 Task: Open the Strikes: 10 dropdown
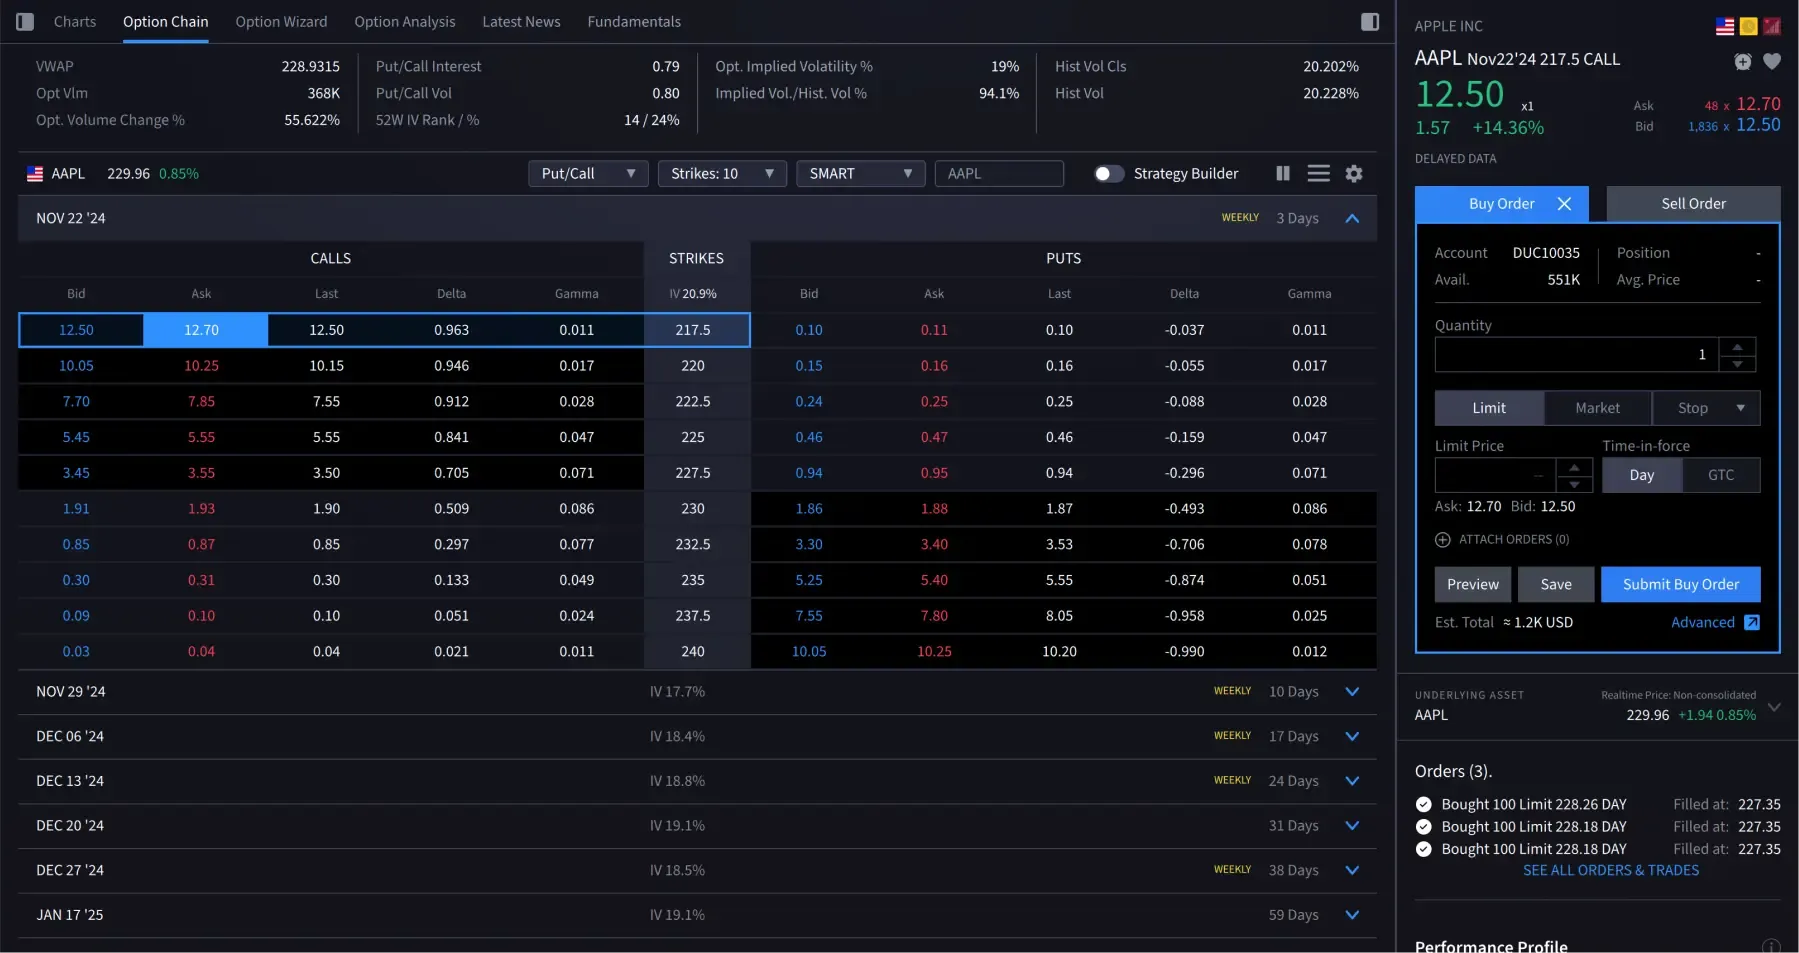721,173
